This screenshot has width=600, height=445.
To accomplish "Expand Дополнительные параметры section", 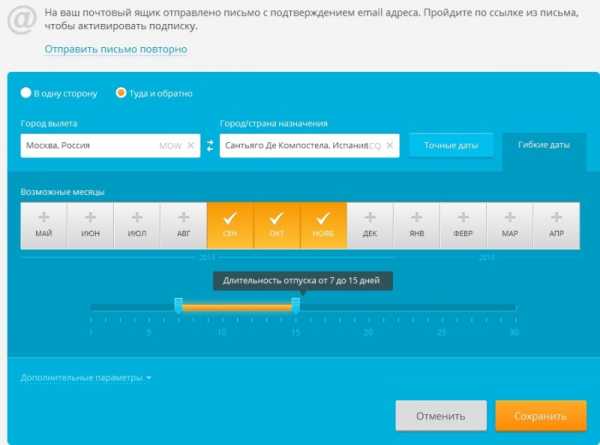I will pyautogui.click(x=86, y=378).
